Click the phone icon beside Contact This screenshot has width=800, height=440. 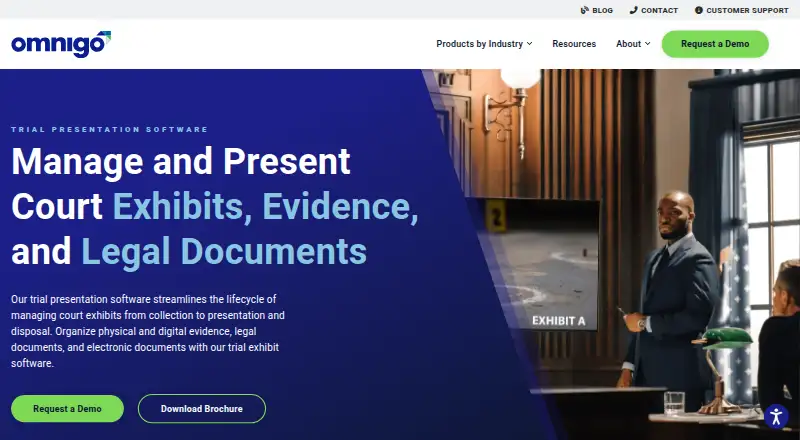(634, 10)
